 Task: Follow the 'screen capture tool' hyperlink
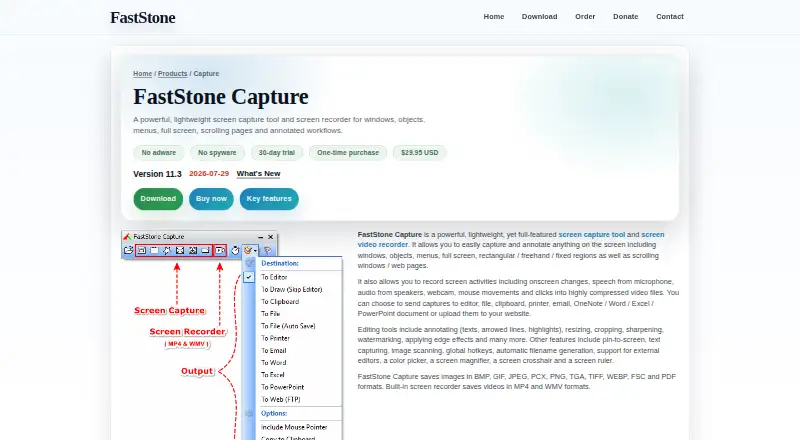[592, 235]
